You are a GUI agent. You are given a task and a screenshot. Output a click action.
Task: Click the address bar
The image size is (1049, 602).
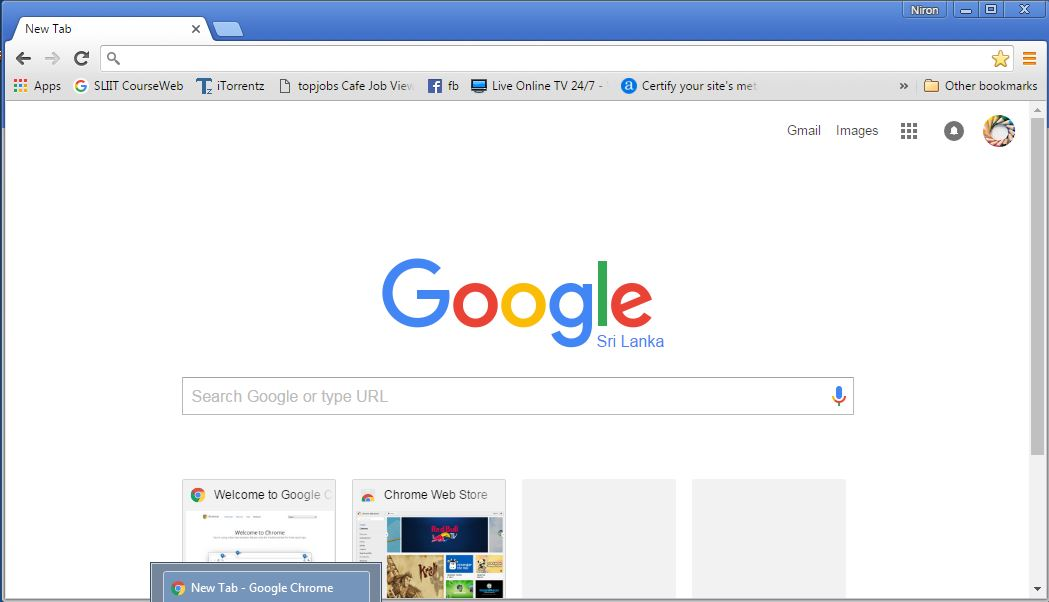tap(555, 58)
